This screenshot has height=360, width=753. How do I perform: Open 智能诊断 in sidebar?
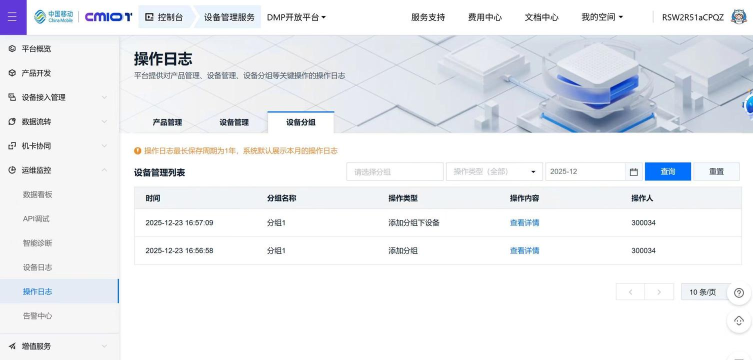pyautogui.click(x=37, y=243)
